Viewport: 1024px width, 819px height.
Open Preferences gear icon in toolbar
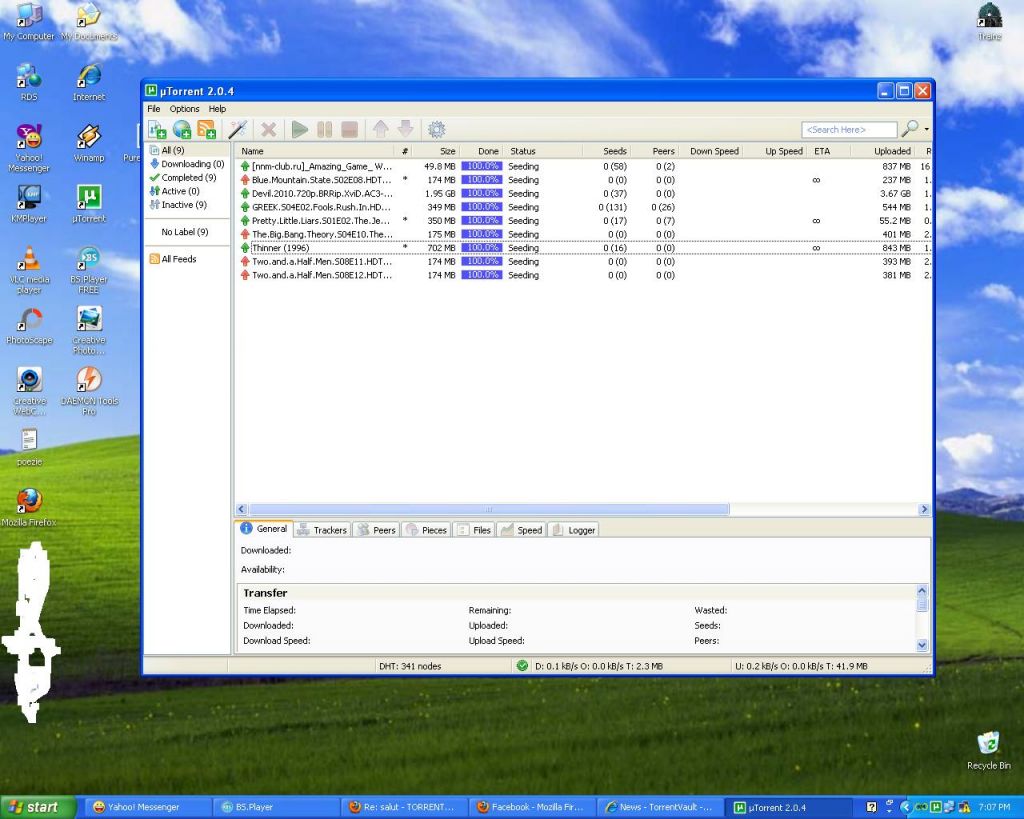pos(436,129)
